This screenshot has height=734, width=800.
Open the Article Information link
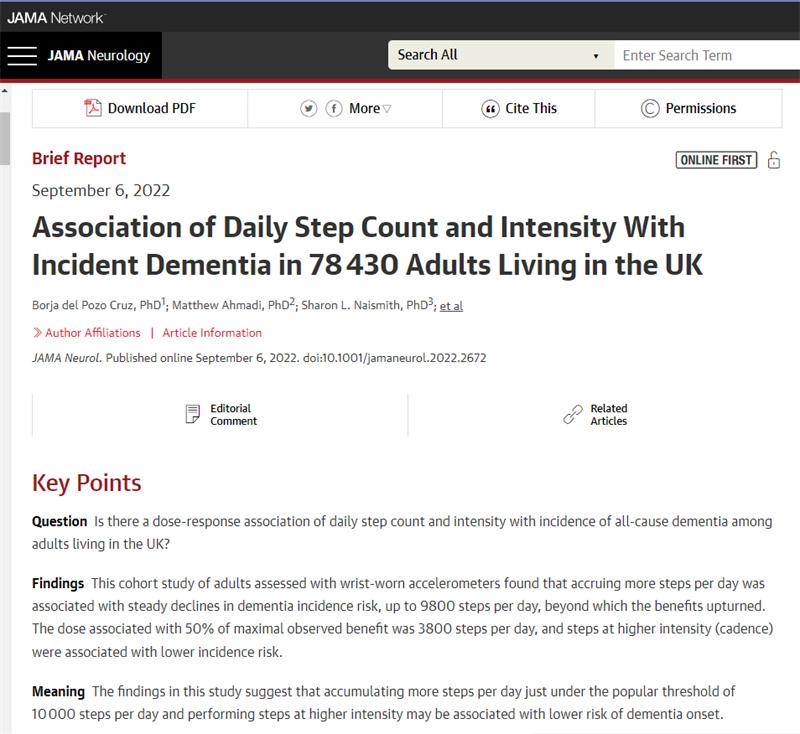212,333
